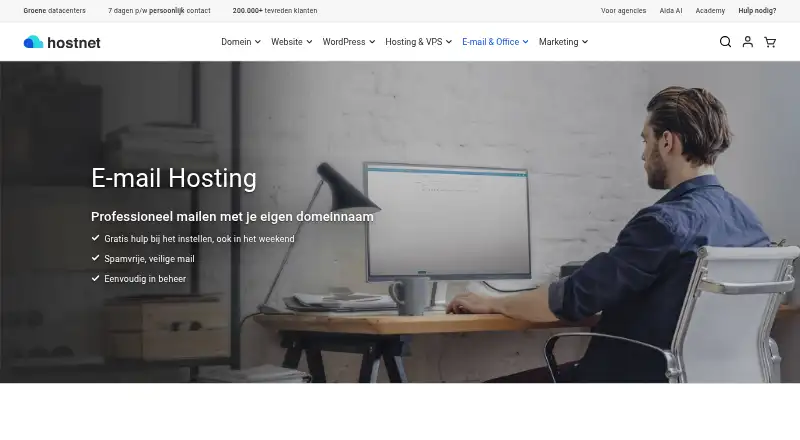This screenshot has width=800, height=440.
Task: Click the 200.000+ tevreden klanten text
Action: click(275, 11)
